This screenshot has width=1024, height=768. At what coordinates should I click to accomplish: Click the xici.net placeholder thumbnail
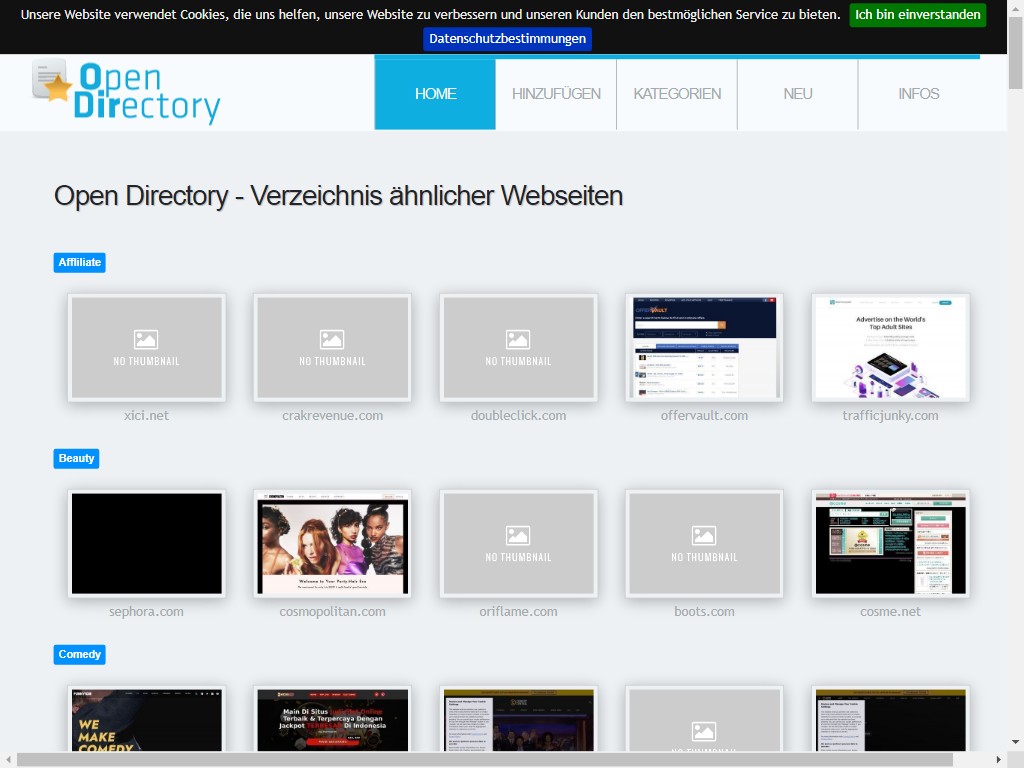[146, 347]
